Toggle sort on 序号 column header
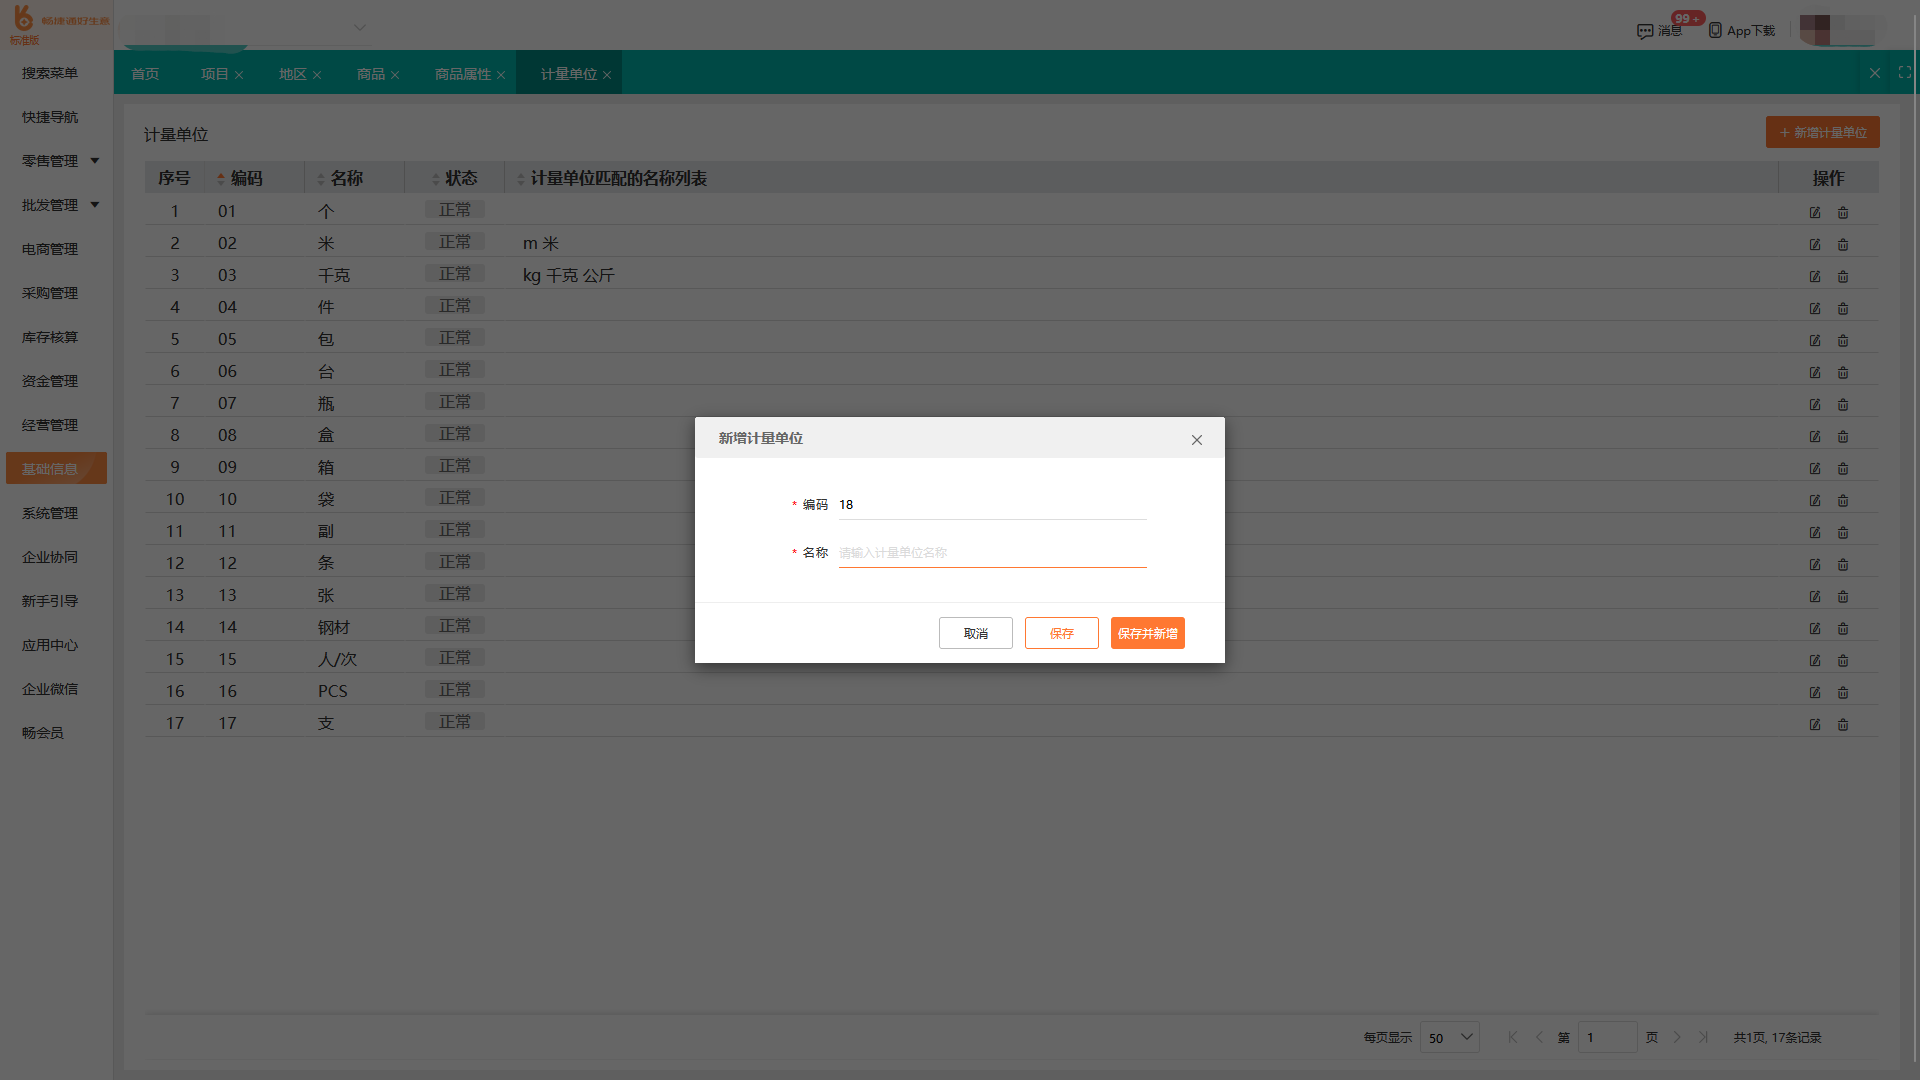 pyautogui.click(x=175, y=178)
